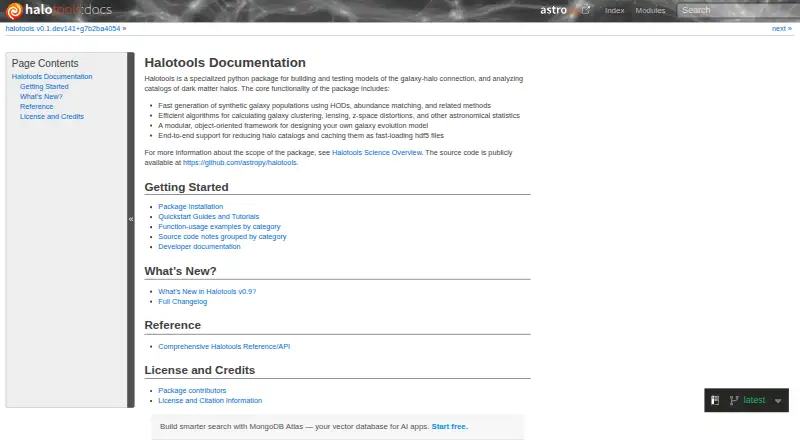Viewport: 800px width, 440px height.
Task: Open Developer documentation link
Action: coord(199,247)
